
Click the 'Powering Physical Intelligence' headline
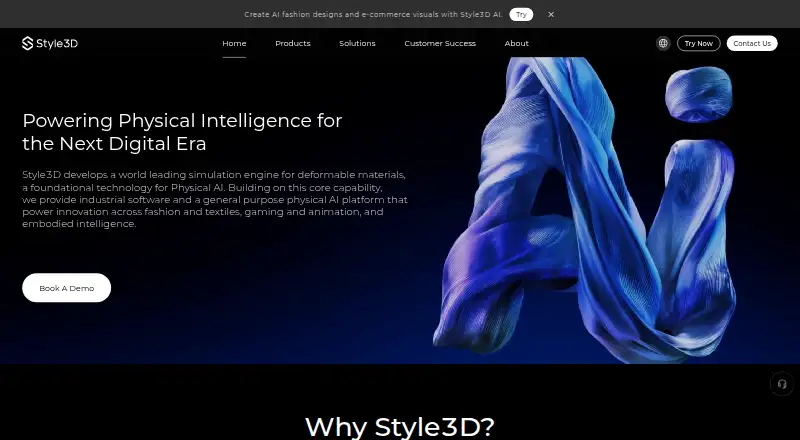pyautogui.click(x=182, y=132)
